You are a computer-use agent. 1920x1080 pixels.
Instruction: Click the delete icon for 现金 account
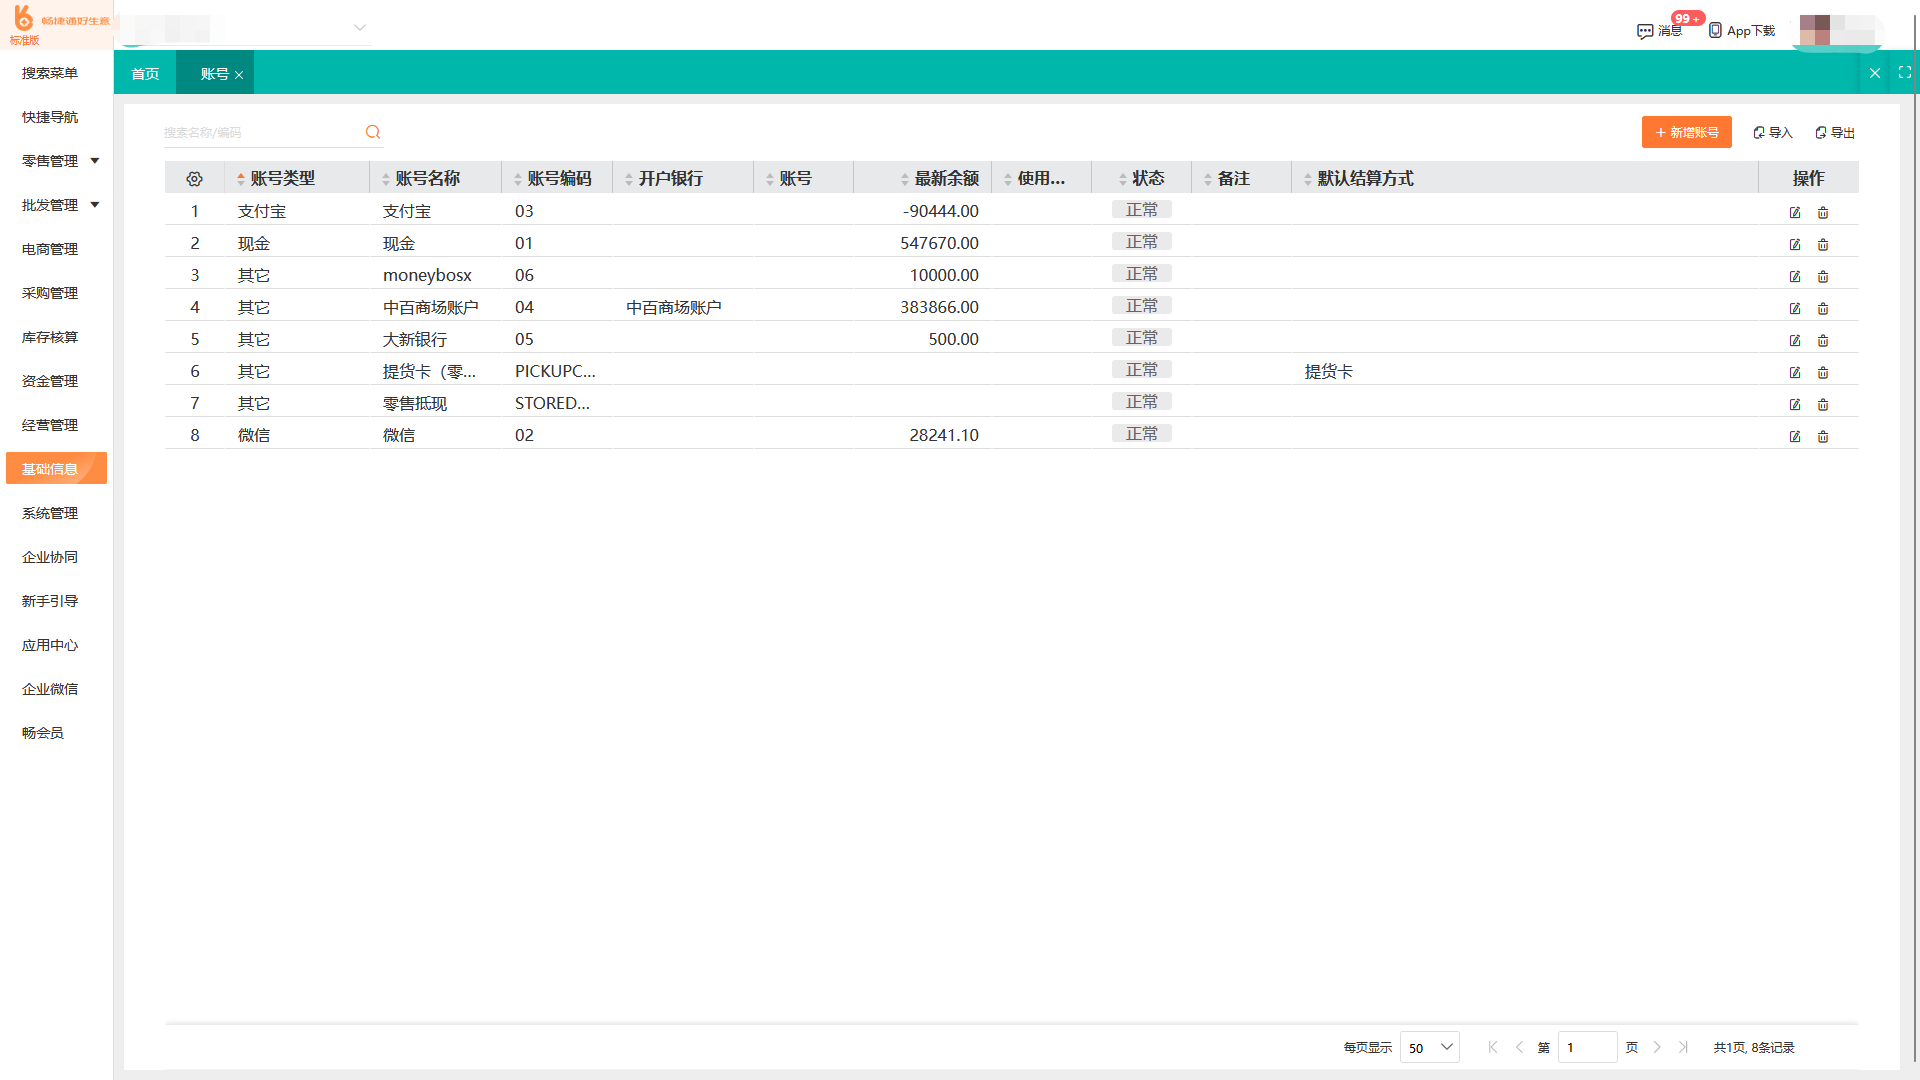point(1822,243)
